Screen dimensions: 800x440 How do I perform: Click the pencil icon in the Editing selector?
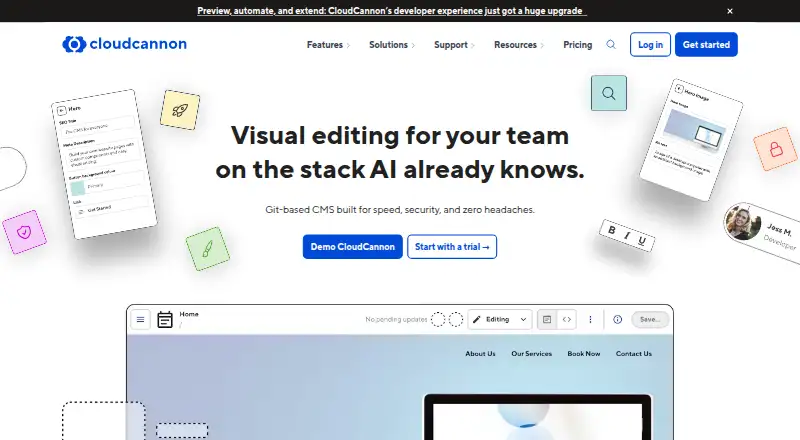point(477,320)
